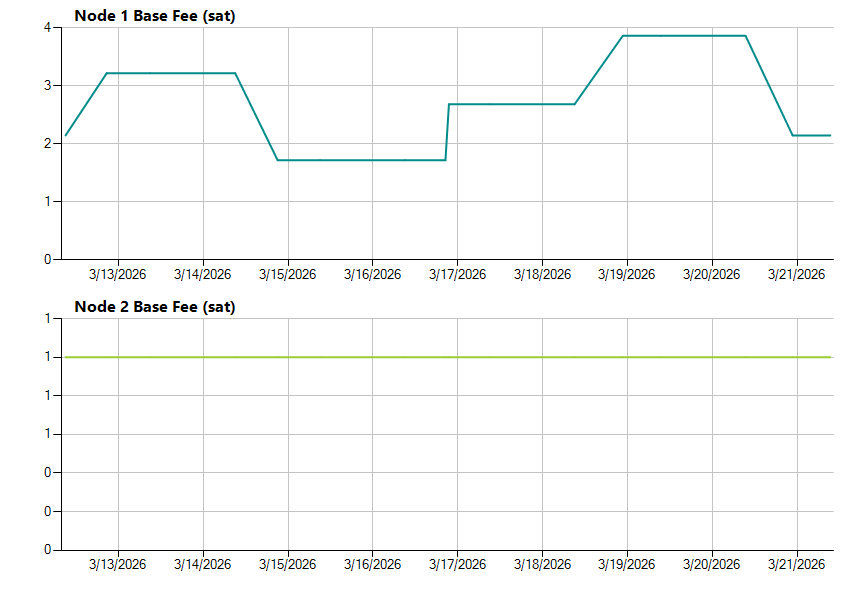The height and width of the screenshot is (600, 860).
Task: Pick the 3/17/2026 tick label in Node 1 chart
Action: click(457, 274)
